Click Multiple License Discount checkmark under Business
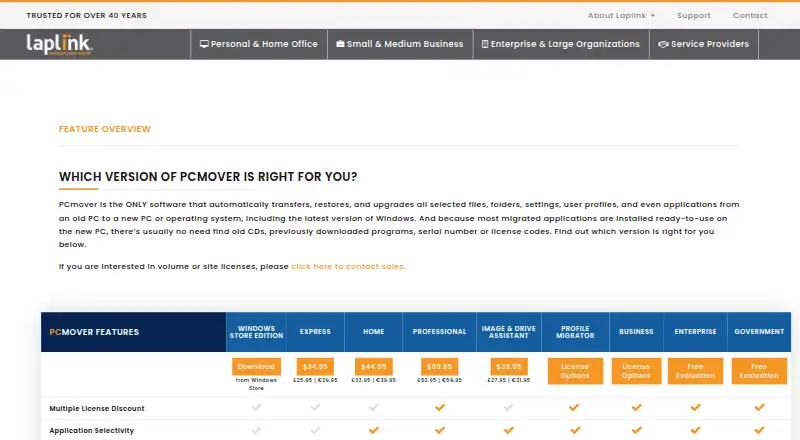800x440 pixels. (x=636, y=407)
